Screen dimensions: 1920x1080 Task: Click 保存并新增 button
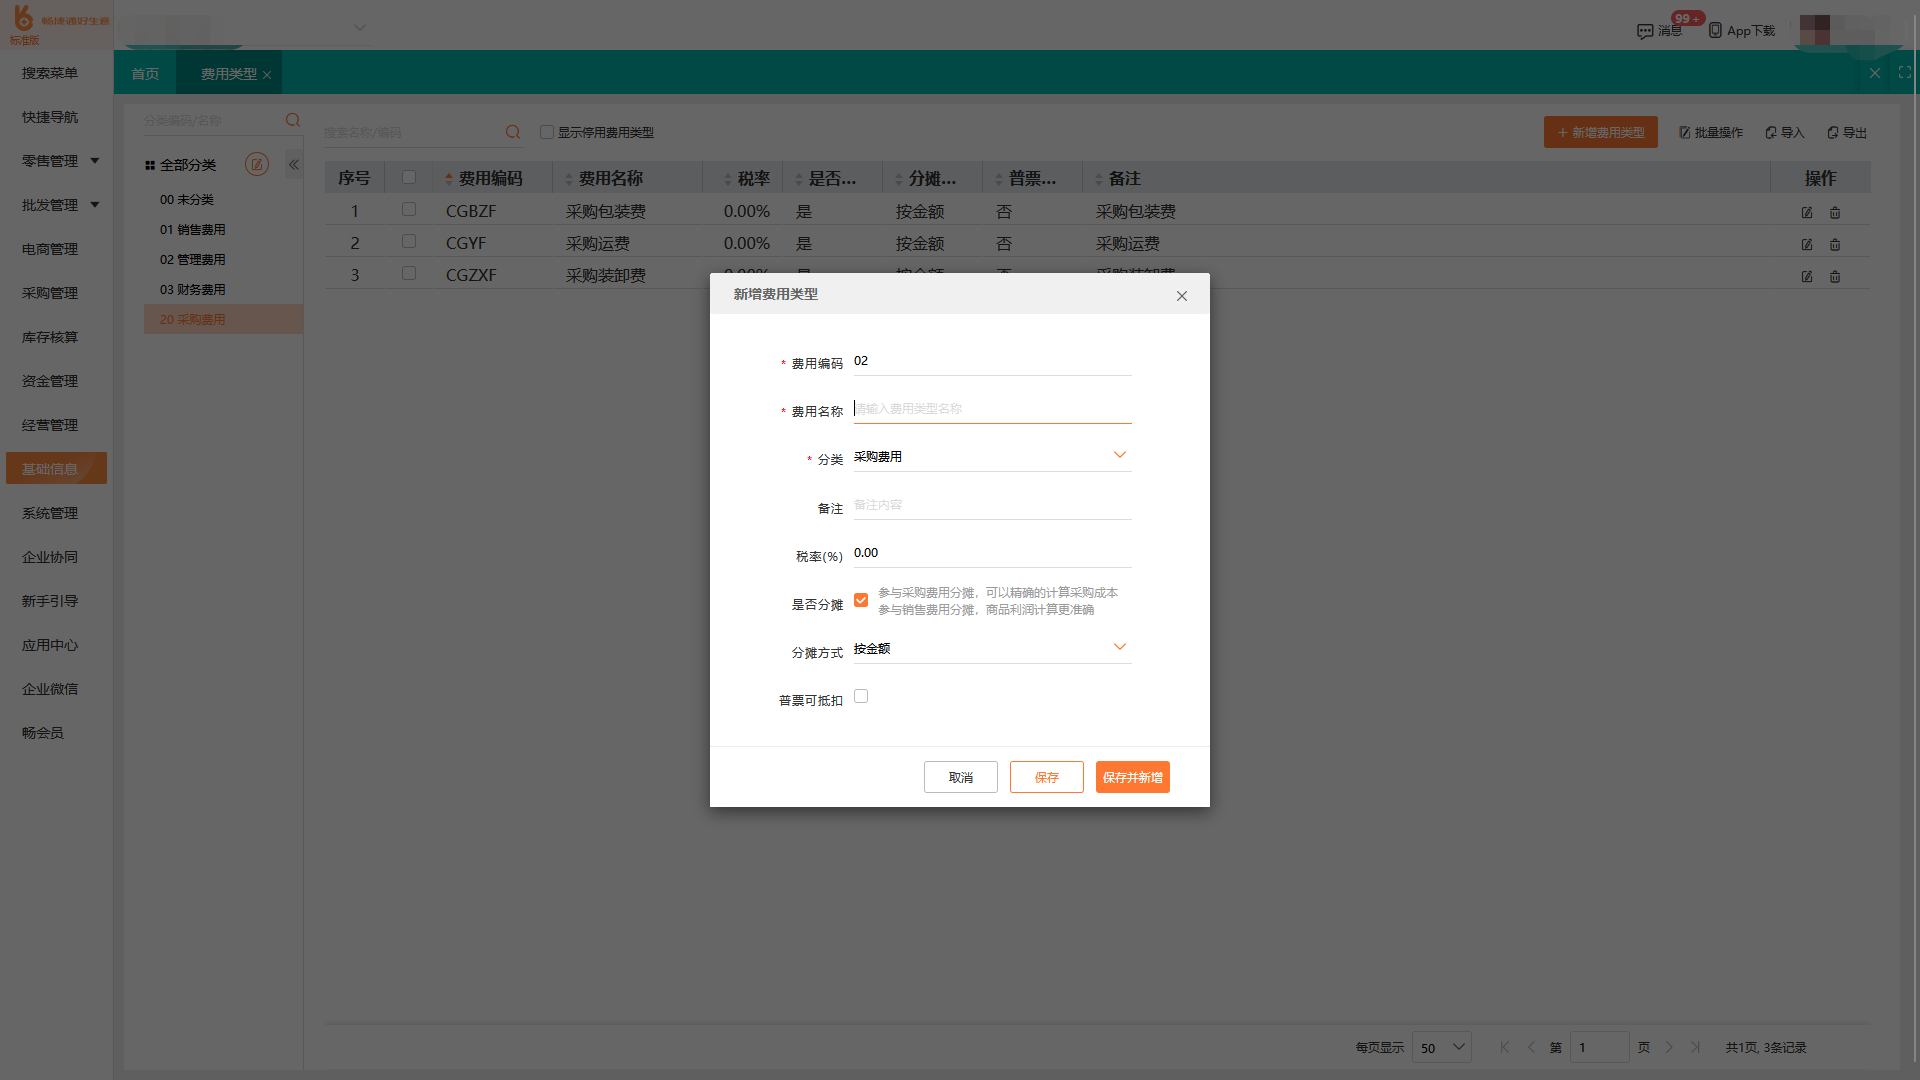tap(1130, 777)
